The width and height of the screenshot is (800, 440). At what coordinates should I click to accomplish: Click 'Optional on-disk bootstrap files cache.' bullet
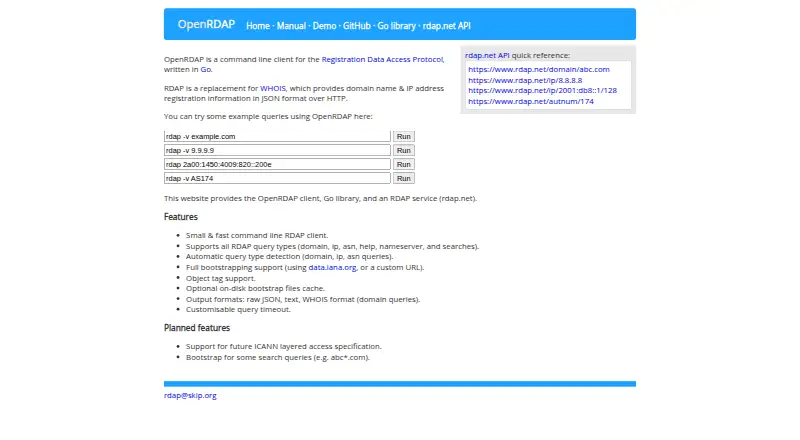[x=255, y=288]
